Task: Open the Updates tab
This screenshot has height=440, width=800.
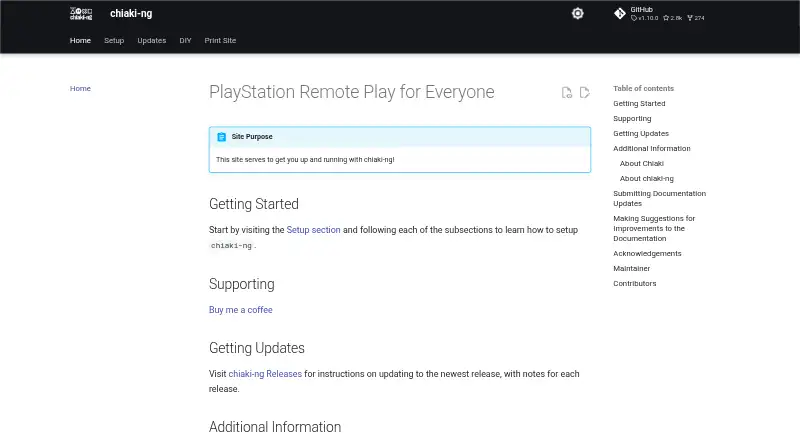Action: [x=152, y=40]
